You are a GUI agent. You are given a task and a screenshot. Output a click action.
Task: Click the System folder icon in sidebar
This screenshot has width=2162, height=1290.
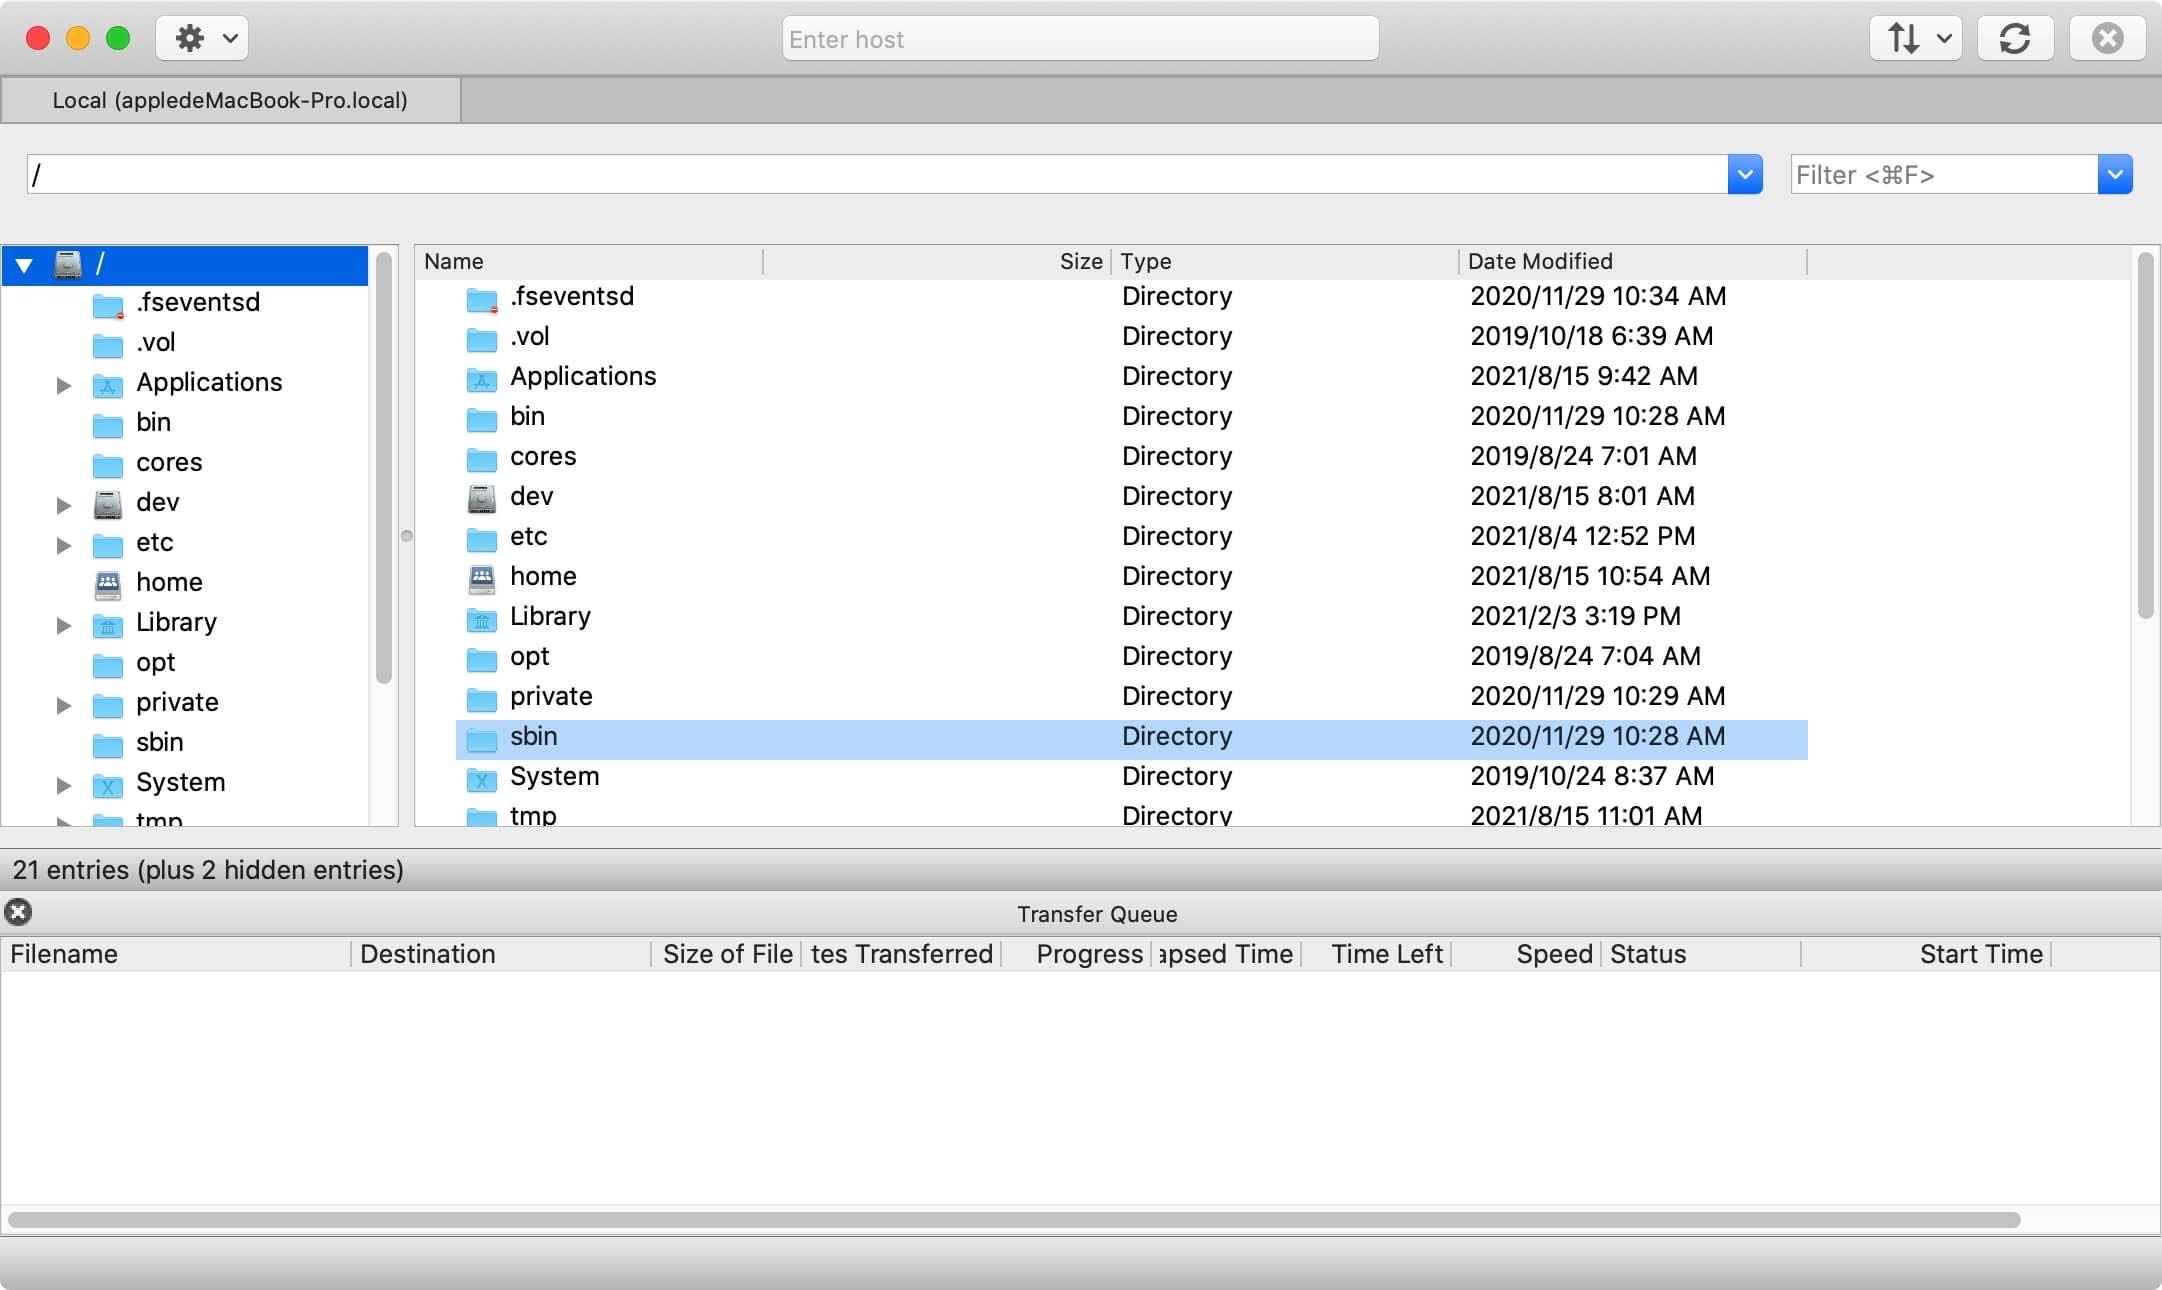tap(106, 785)
